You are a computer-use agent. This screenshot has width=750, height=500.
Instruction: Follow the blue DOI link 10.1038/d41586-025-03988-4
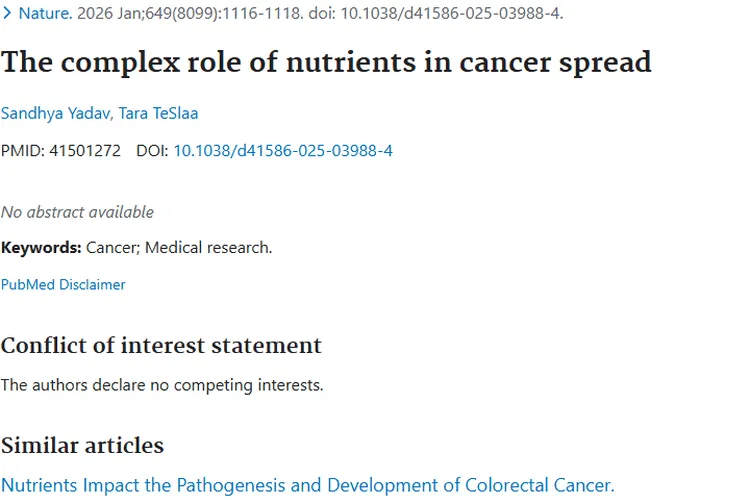[x=283, y=151]
